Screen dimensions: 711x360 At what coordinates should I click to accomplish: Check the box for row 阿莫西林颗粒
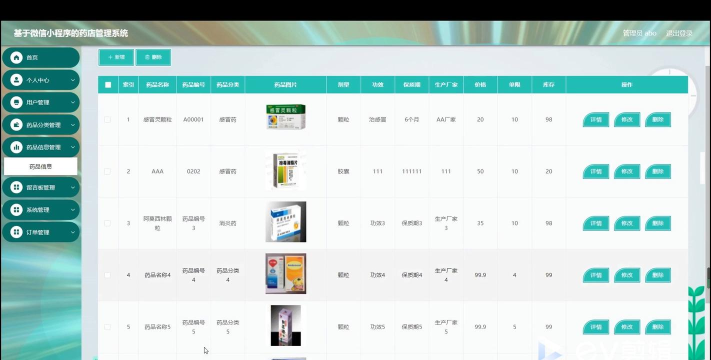(107, 223)
